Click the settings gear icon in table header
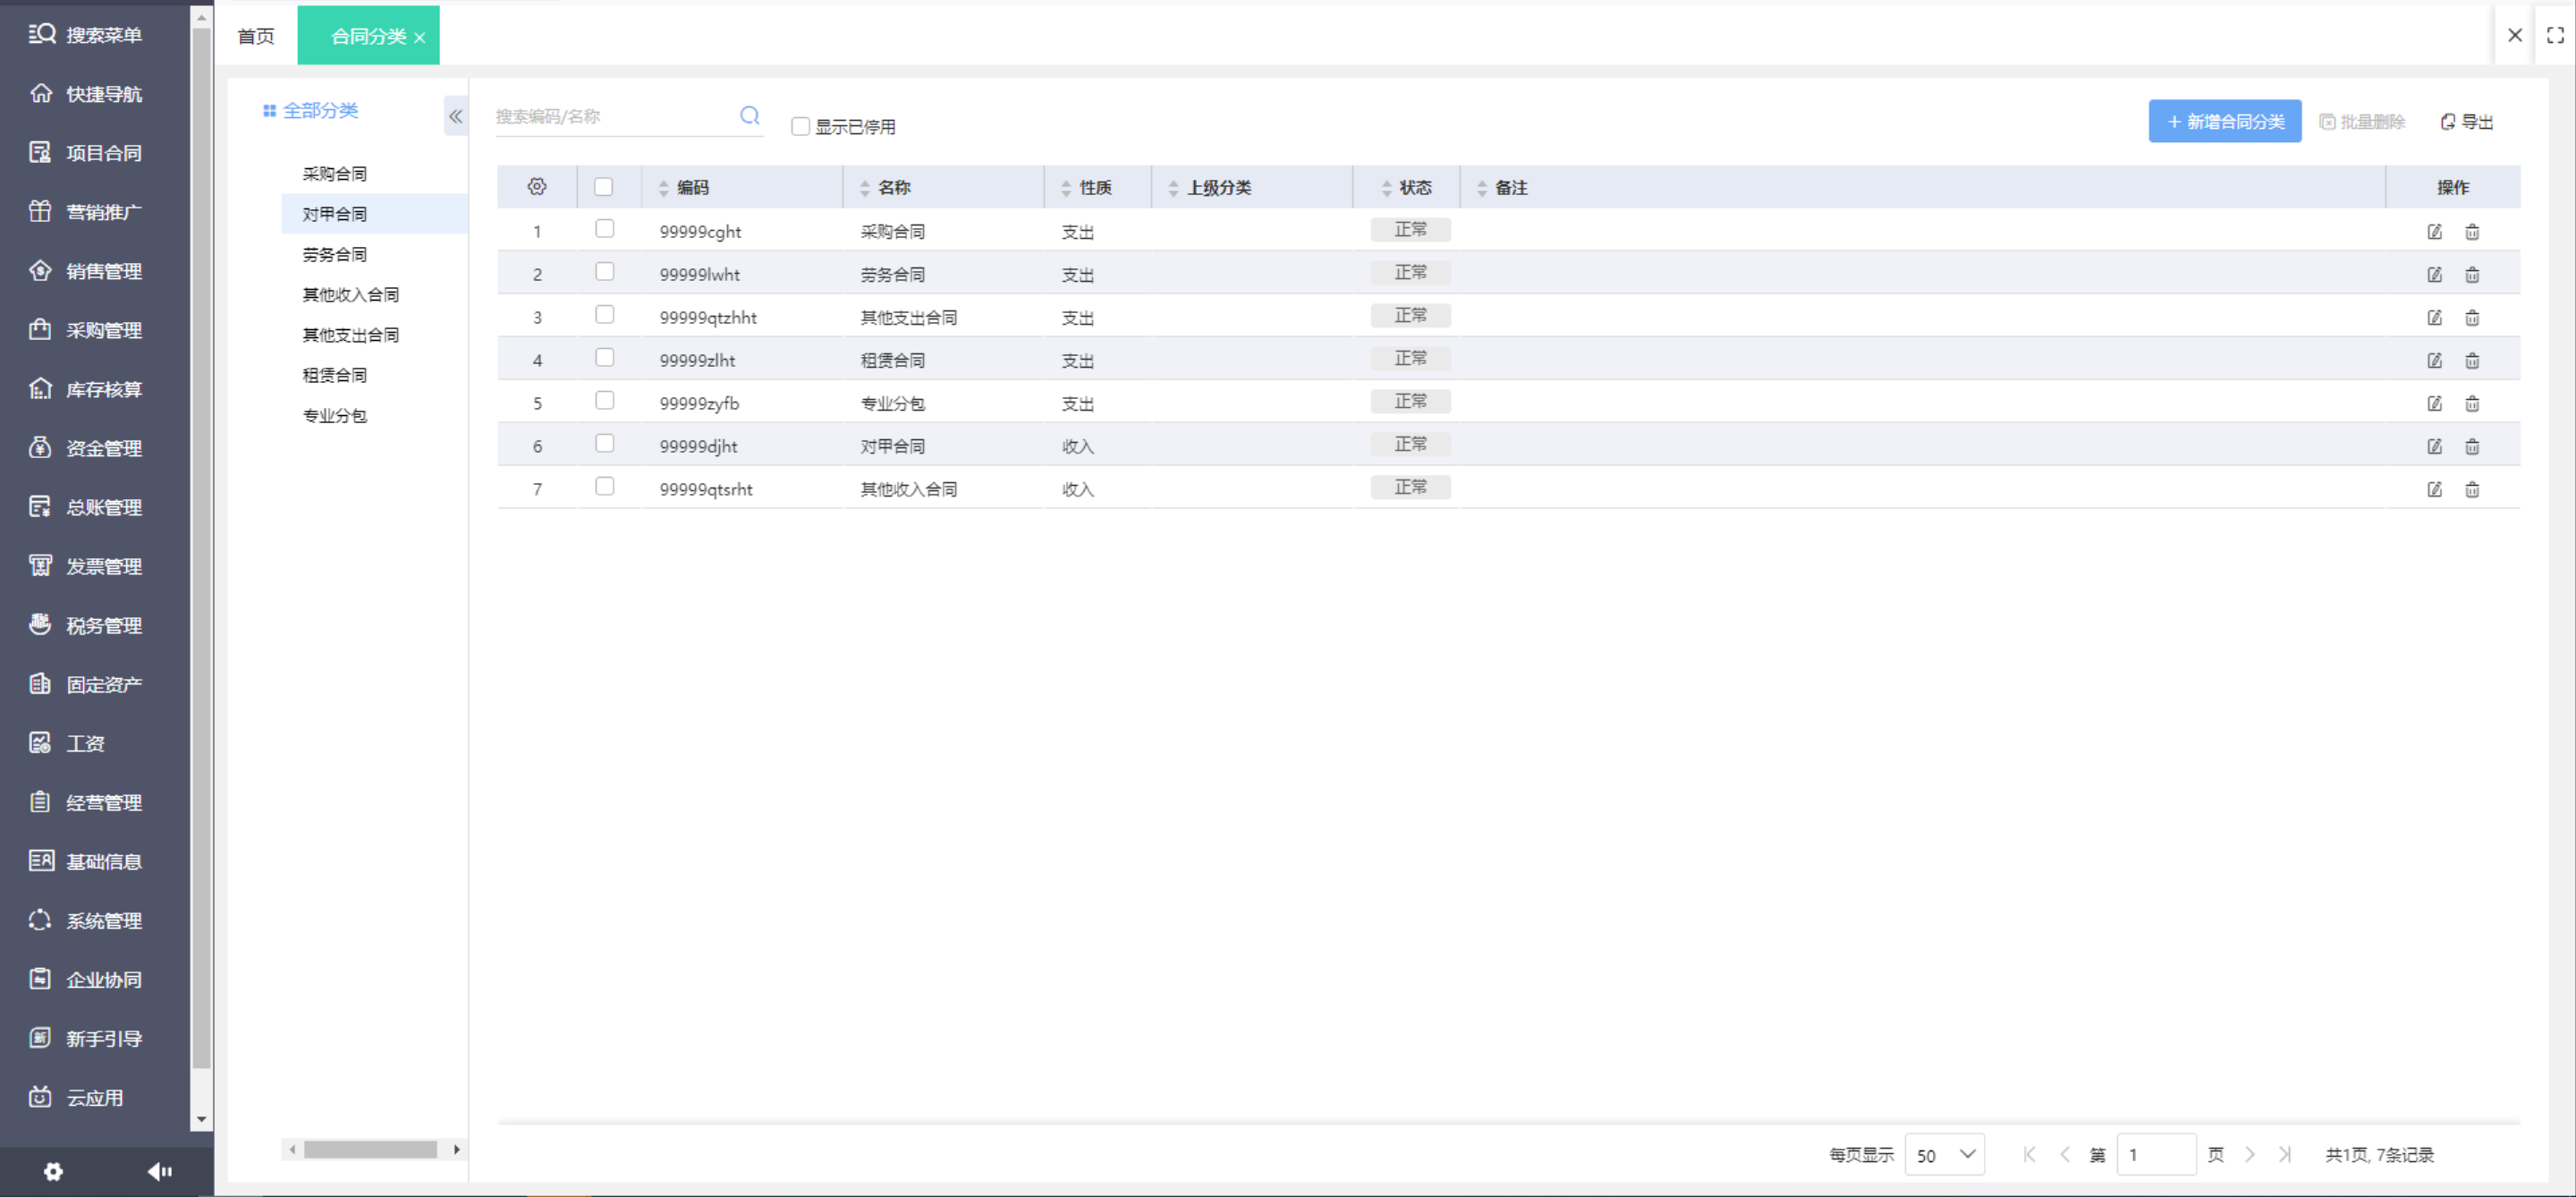The width and height of the screenshot is (2576, 1197). coord(538,186)
